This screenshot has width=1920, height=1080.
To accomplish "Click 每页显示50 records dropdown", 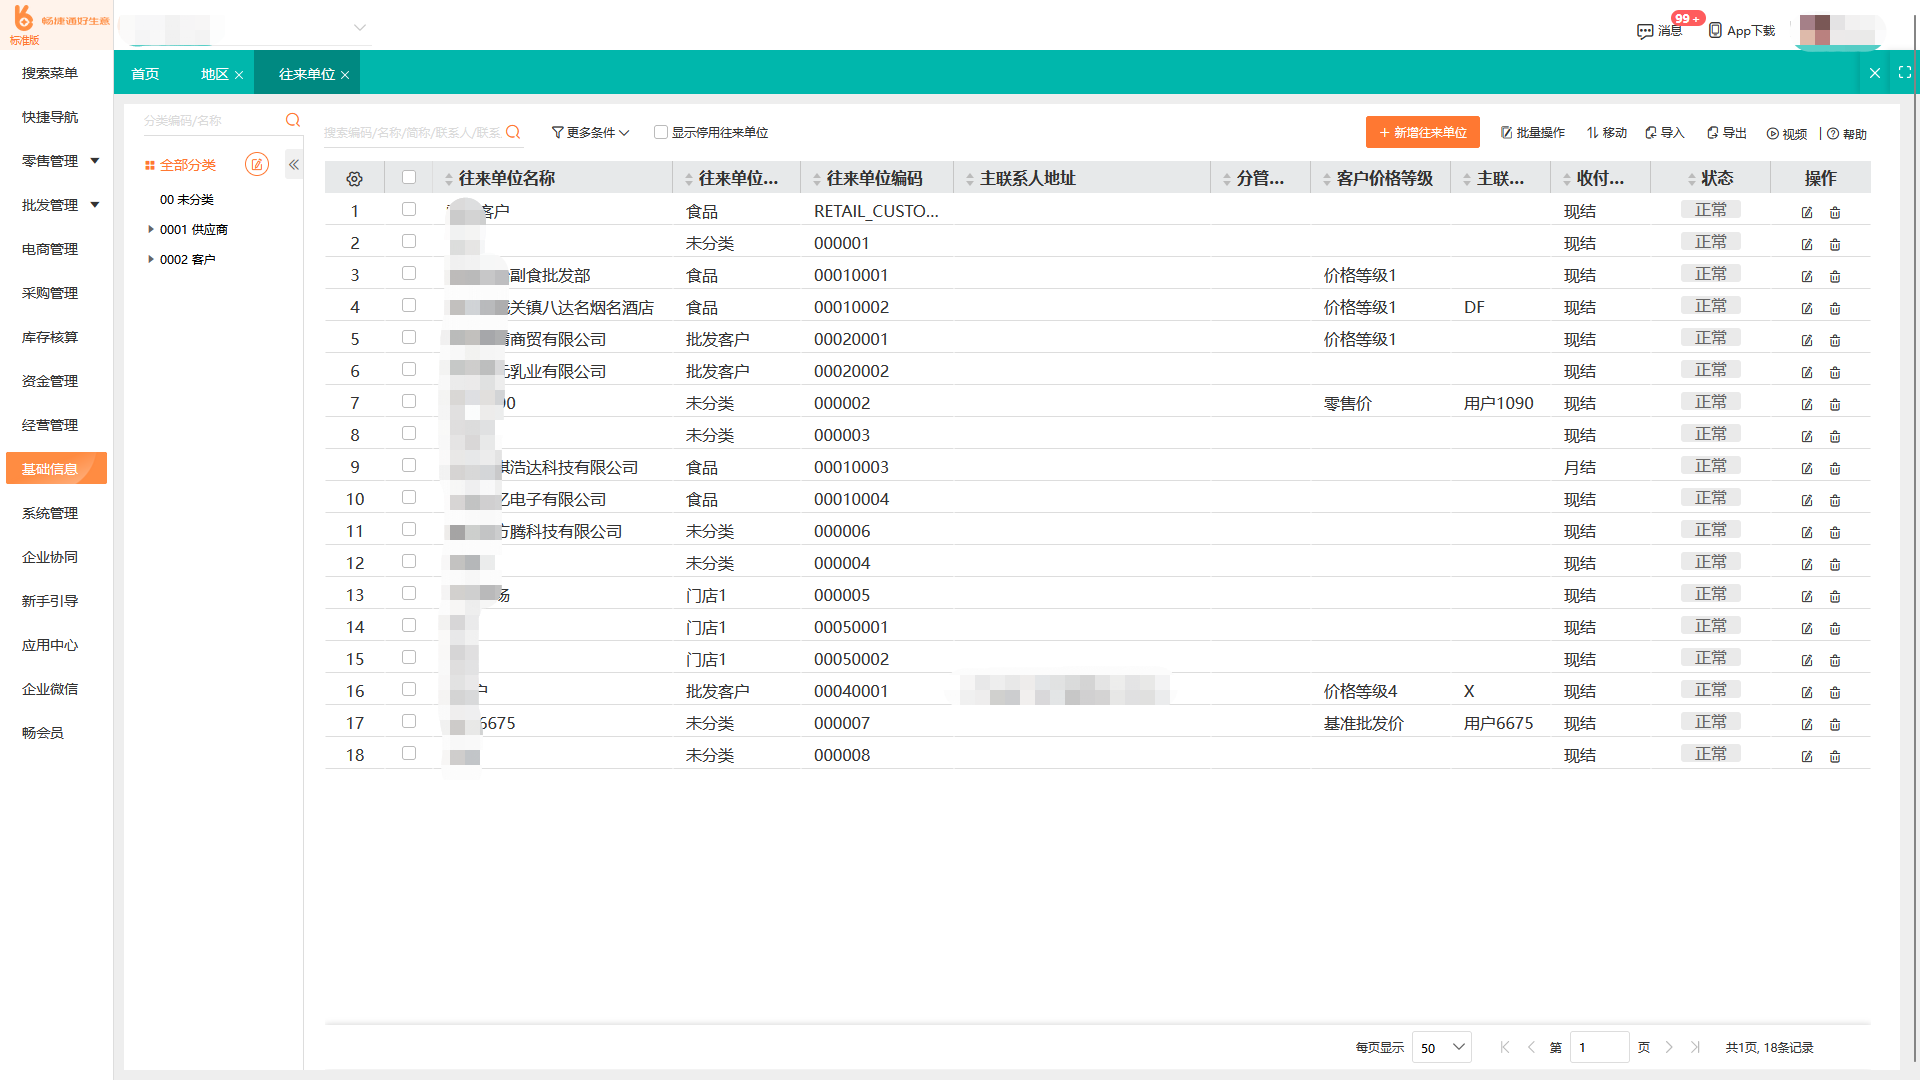I will coord(1440,1048).
